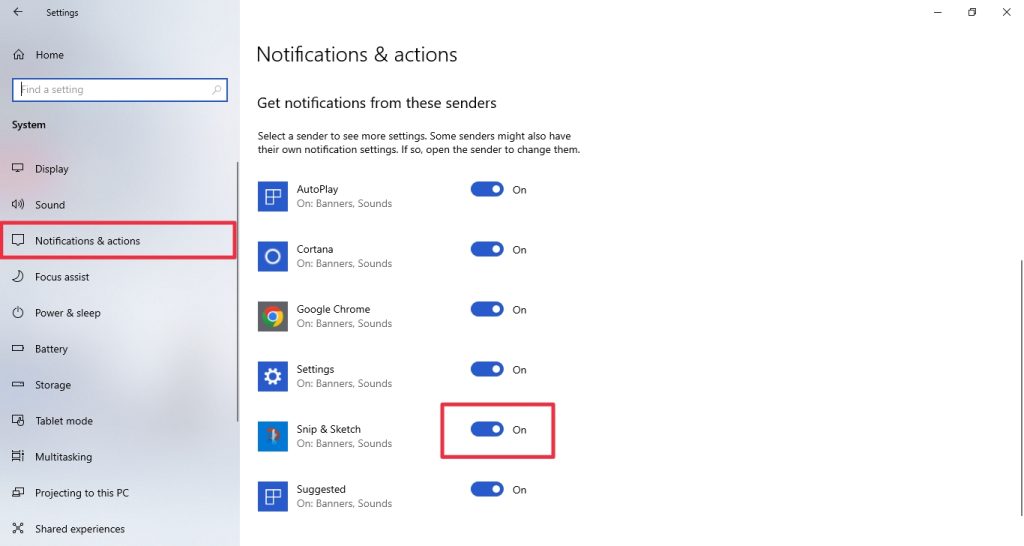This screenshot has width=1024, height=546.
Task: Click the Shared experiences icon
Action: (x=18, y=528)
